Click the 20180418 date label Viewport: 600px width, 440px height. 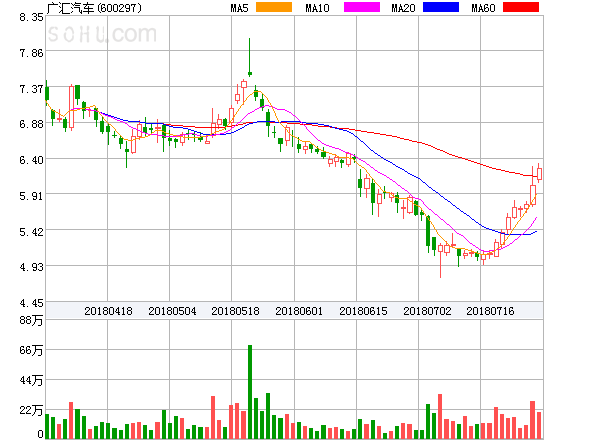click(107, 311)
